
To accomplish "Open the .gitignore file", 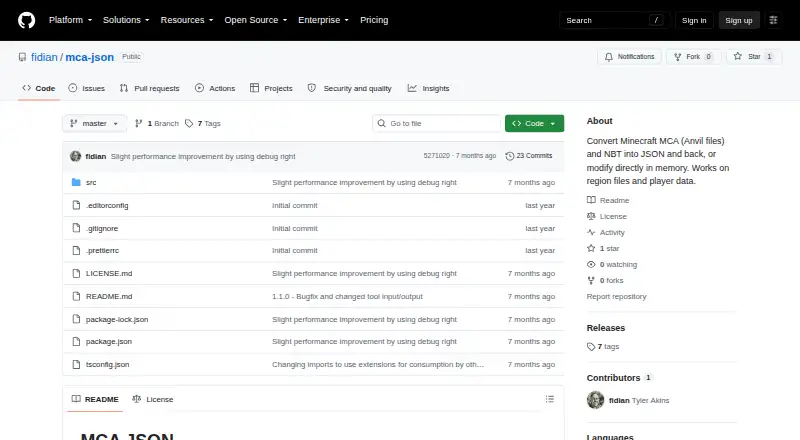I will tap(102, 229).
